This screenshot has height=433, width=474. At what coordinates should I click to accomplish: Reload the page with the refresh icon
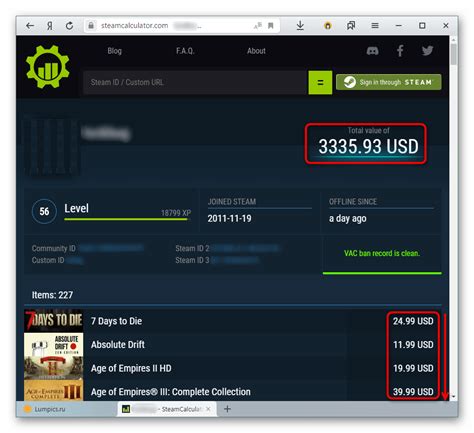(69, 26)
